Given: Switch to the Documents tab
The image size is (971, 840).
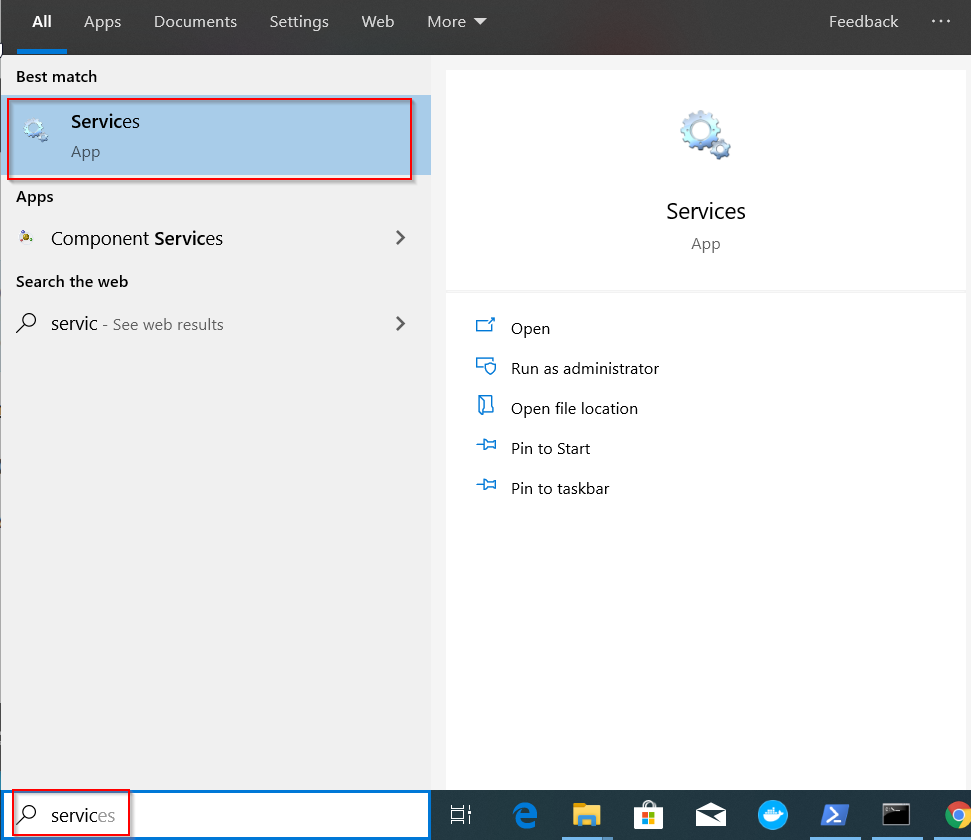Looking at the screenshot, I should tap(195, 22).
